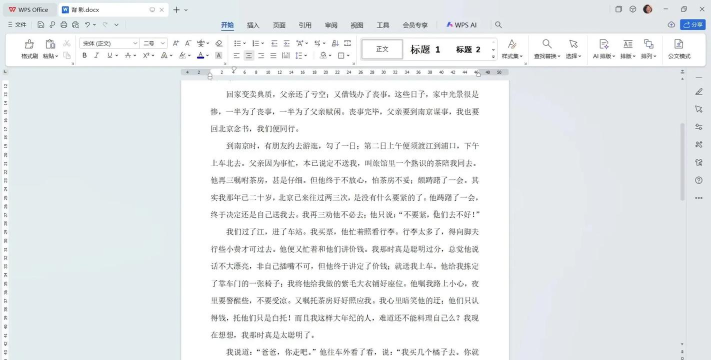The image size is (711, 360).
Task: Set paragraph alignment to right
Action: click(x=261, y=56)
